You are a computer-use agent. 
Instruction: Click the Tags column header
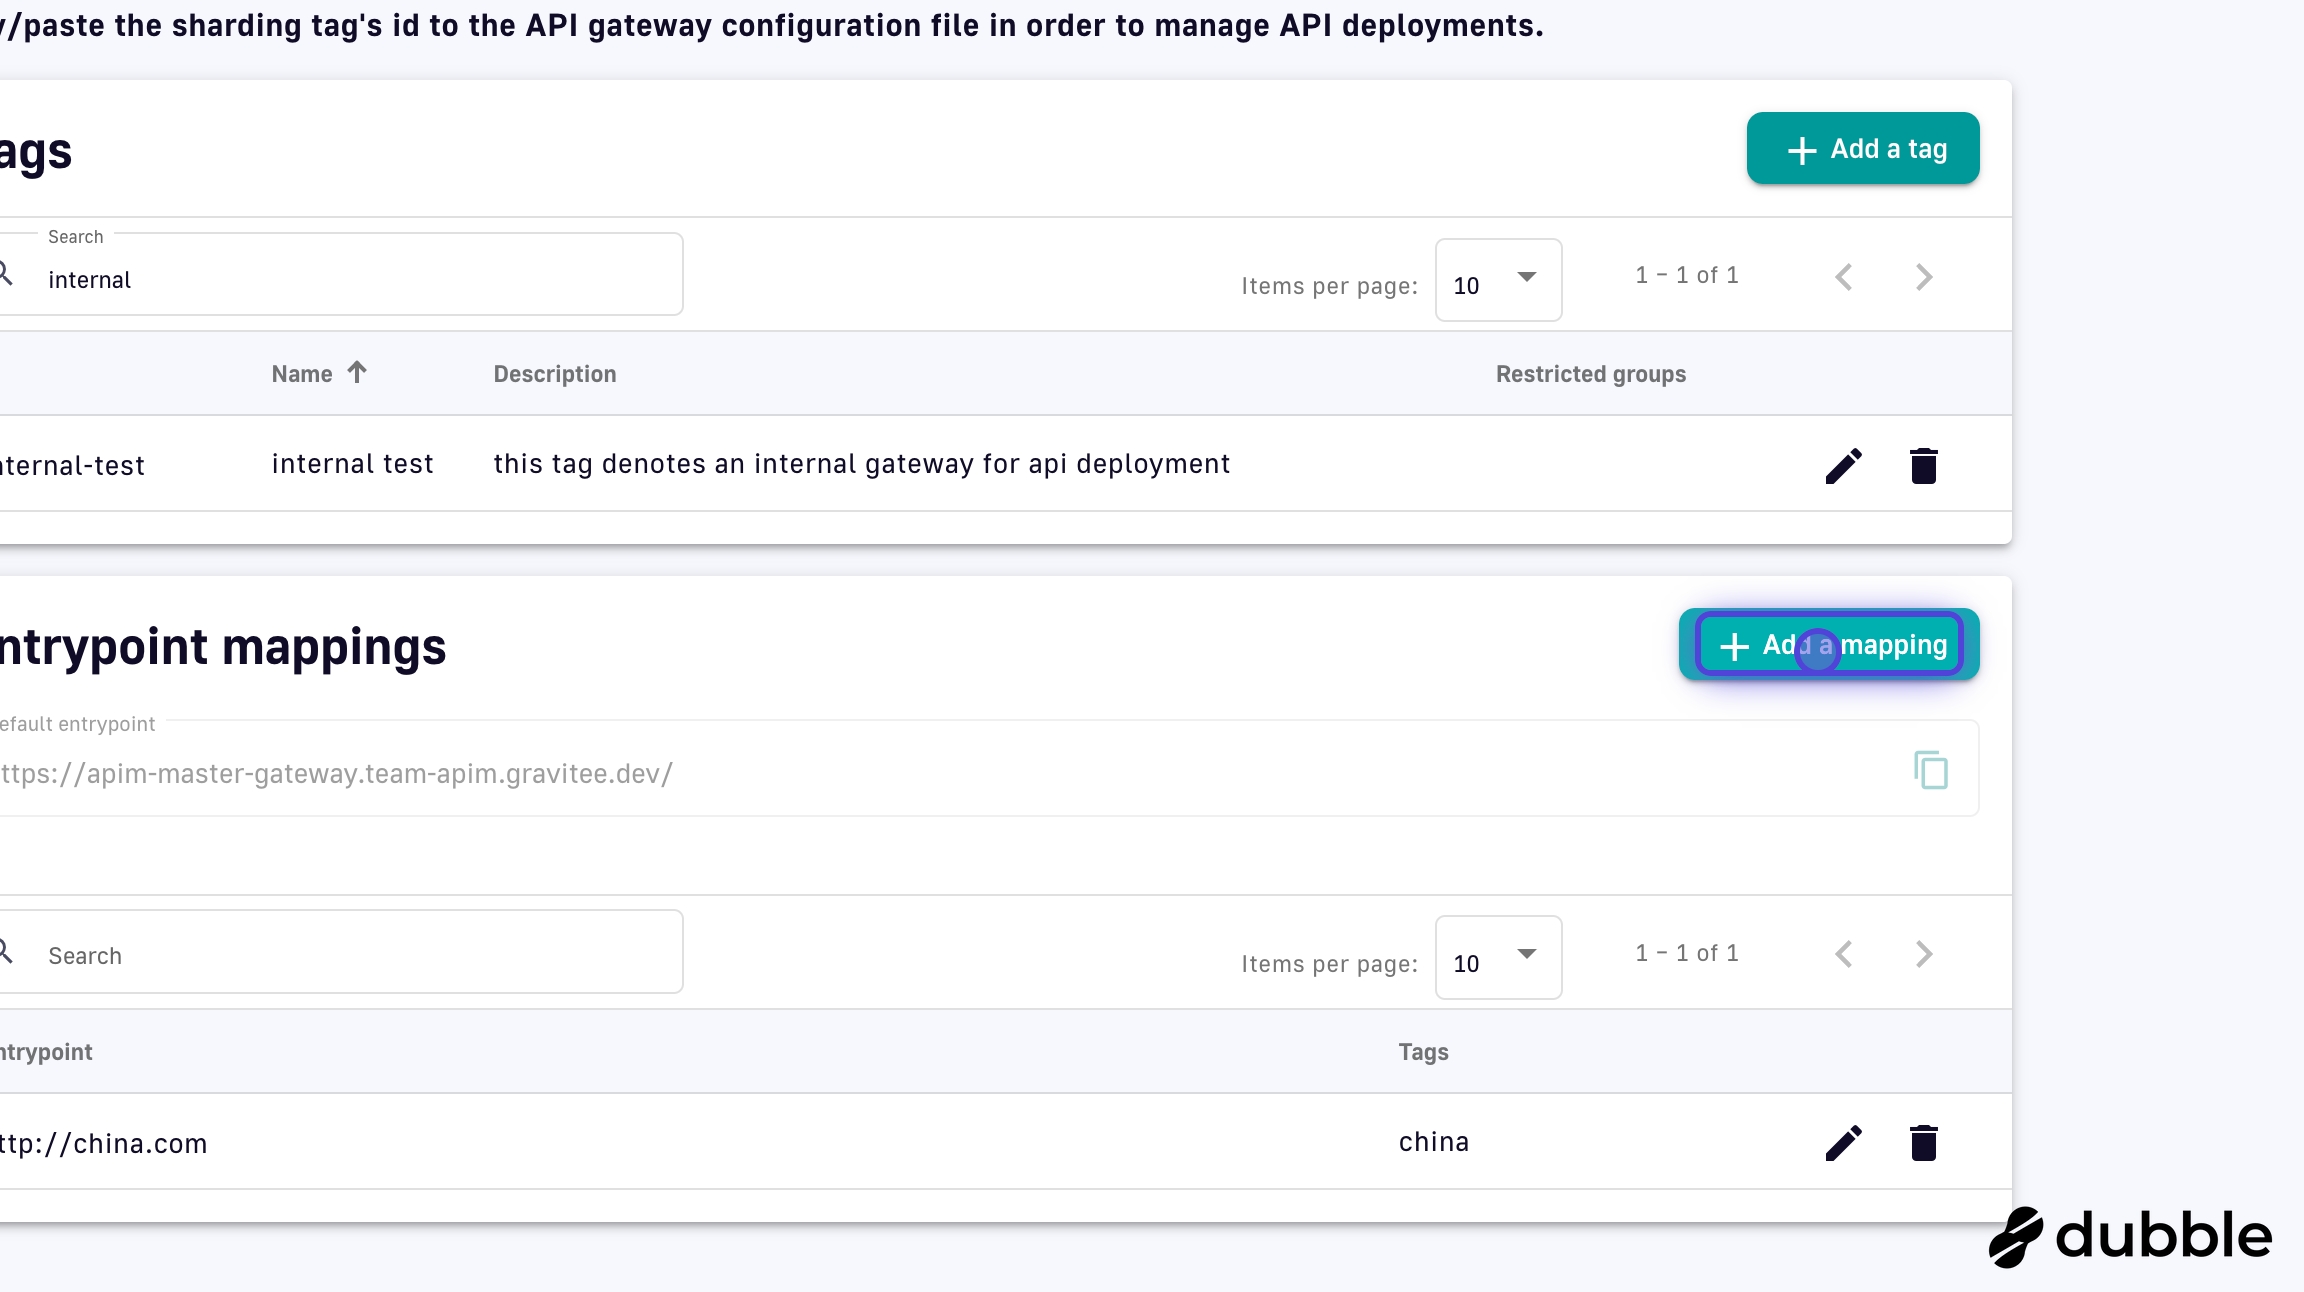pos(1423,1052)
